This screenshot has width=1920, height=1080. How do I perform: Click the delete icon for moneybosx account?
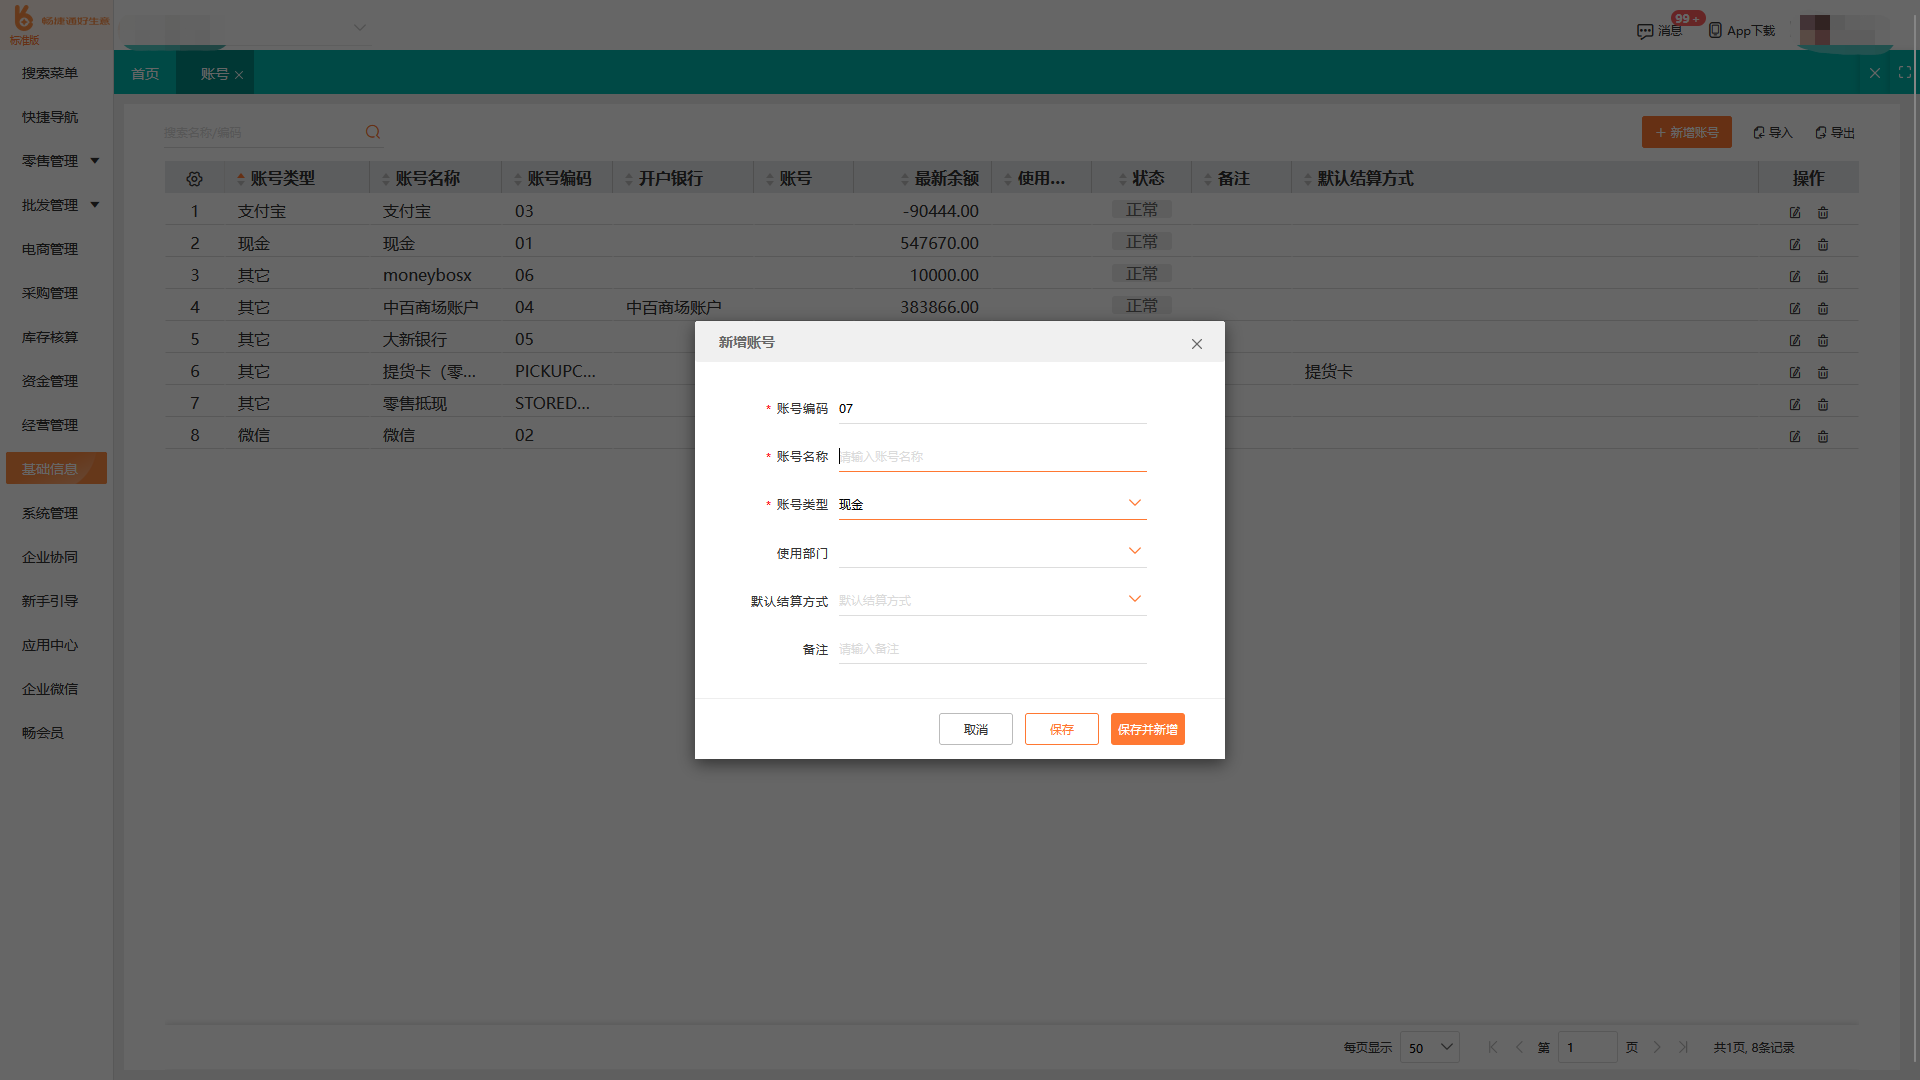point(1824,276)
